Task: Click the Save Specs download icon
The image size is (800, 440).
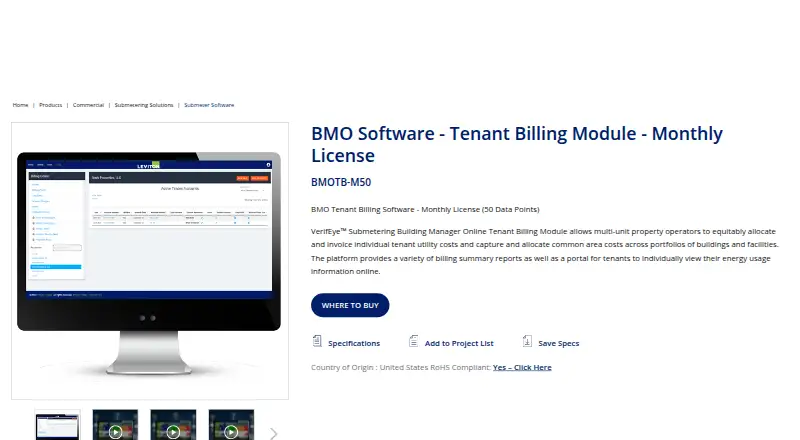Action: [x=527, y=341]
